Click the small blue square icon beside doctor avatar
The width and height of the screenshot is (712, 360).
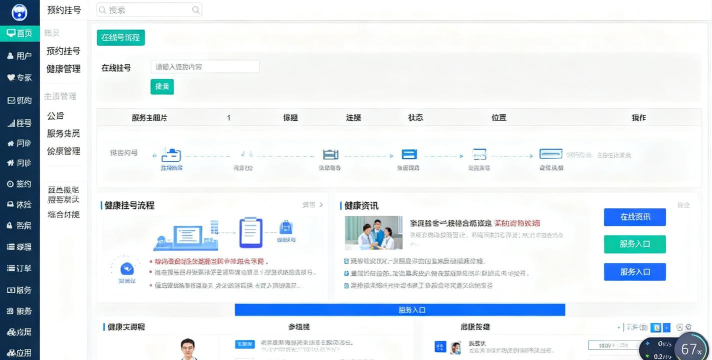pos(440,347)
